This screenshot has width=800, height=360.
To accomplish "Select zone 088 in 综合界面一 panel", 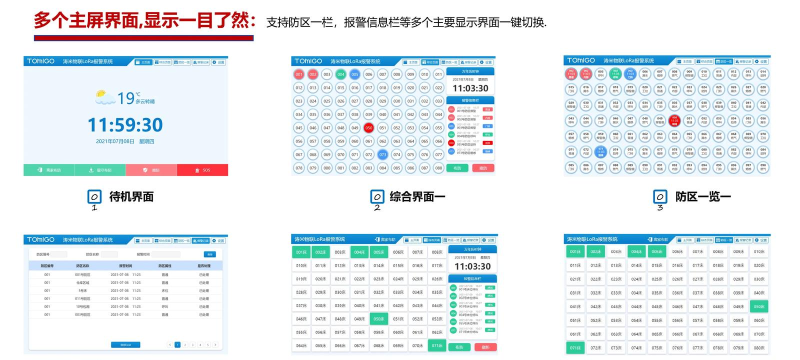I will (x=439, y=168).
